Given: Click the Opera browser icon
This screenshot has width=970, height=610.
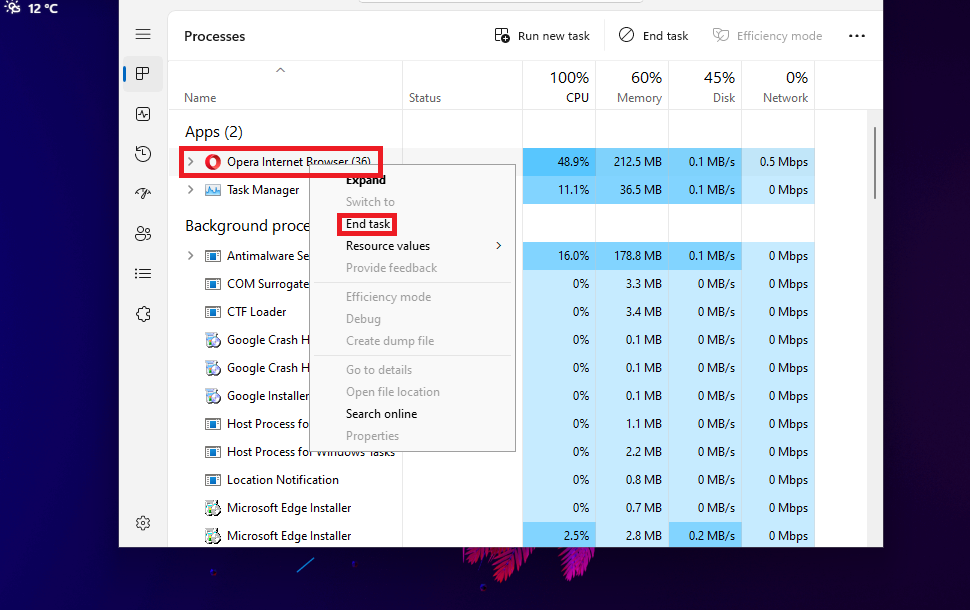Looking at the screenshot, I should (x=213, y=162).
